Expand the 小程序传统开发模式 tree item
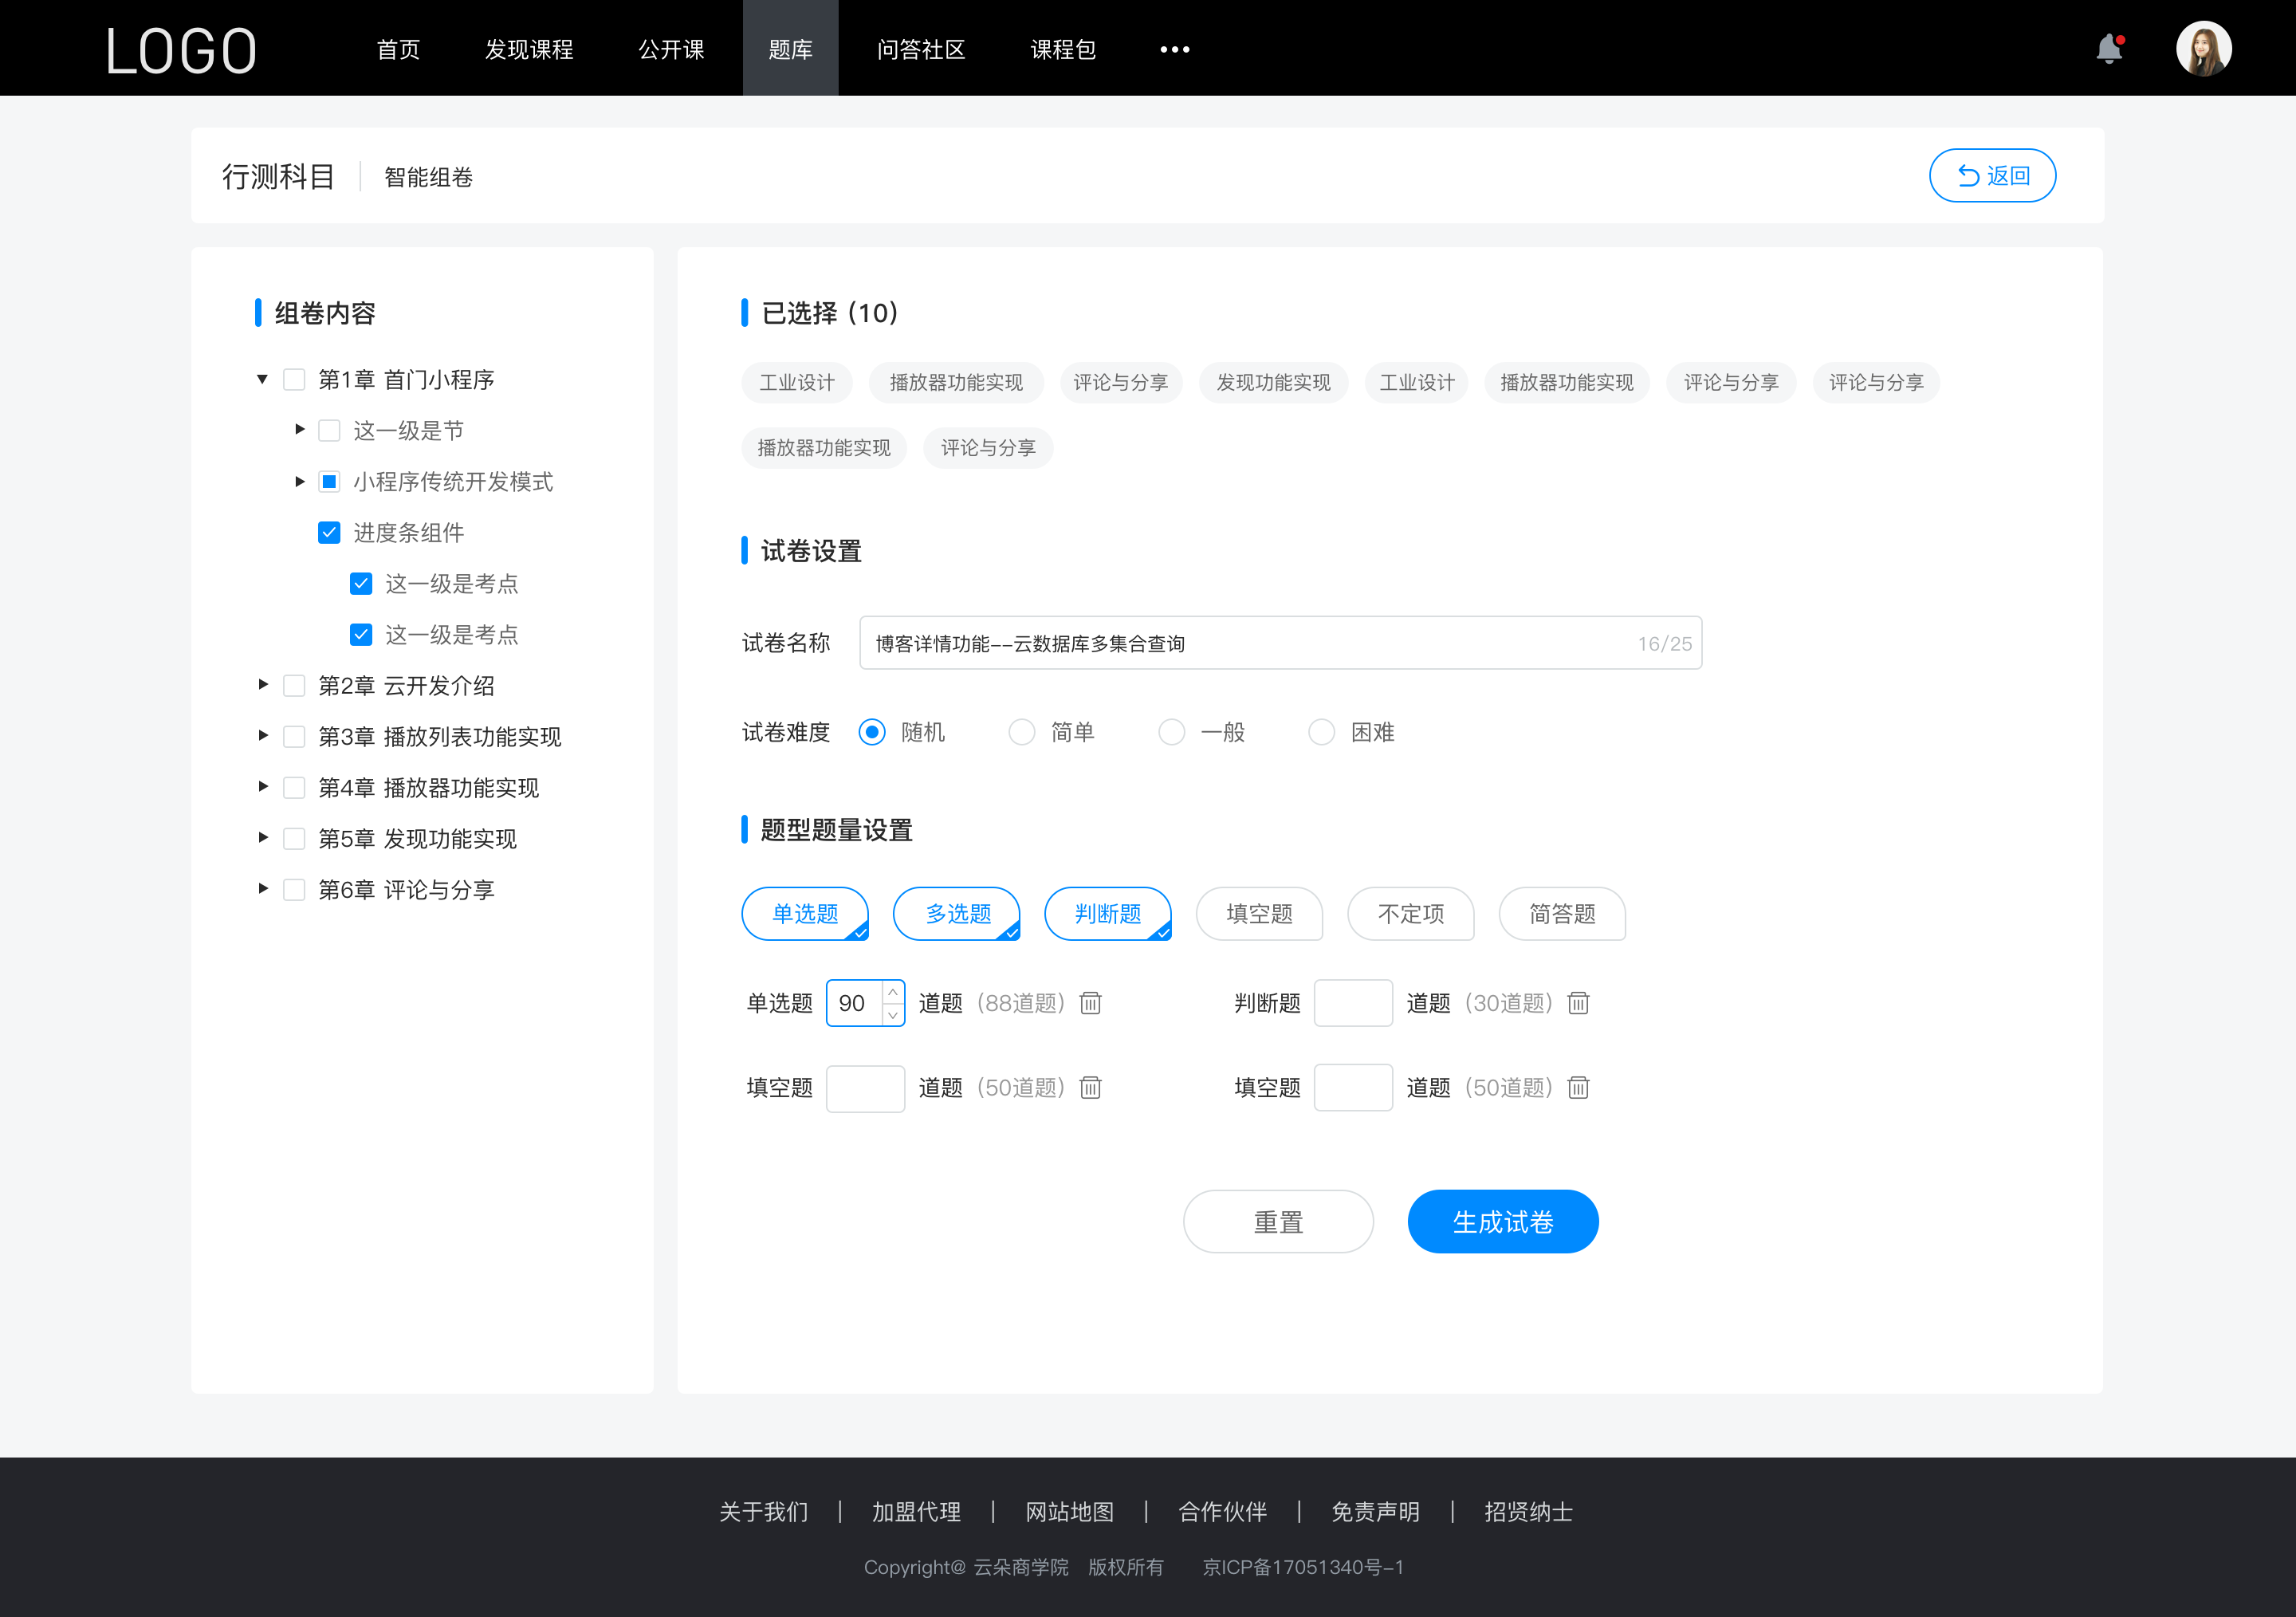2296x1617 pixels. [293, 482]
